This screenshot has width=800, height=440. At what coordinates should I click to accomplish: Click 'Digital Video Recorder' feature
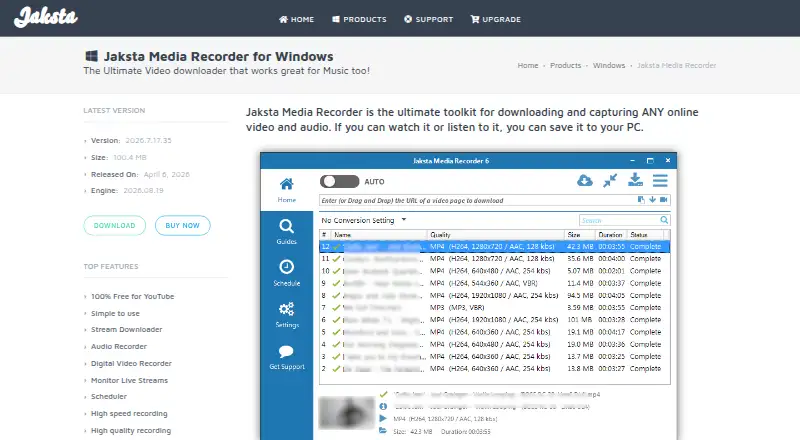131,363
